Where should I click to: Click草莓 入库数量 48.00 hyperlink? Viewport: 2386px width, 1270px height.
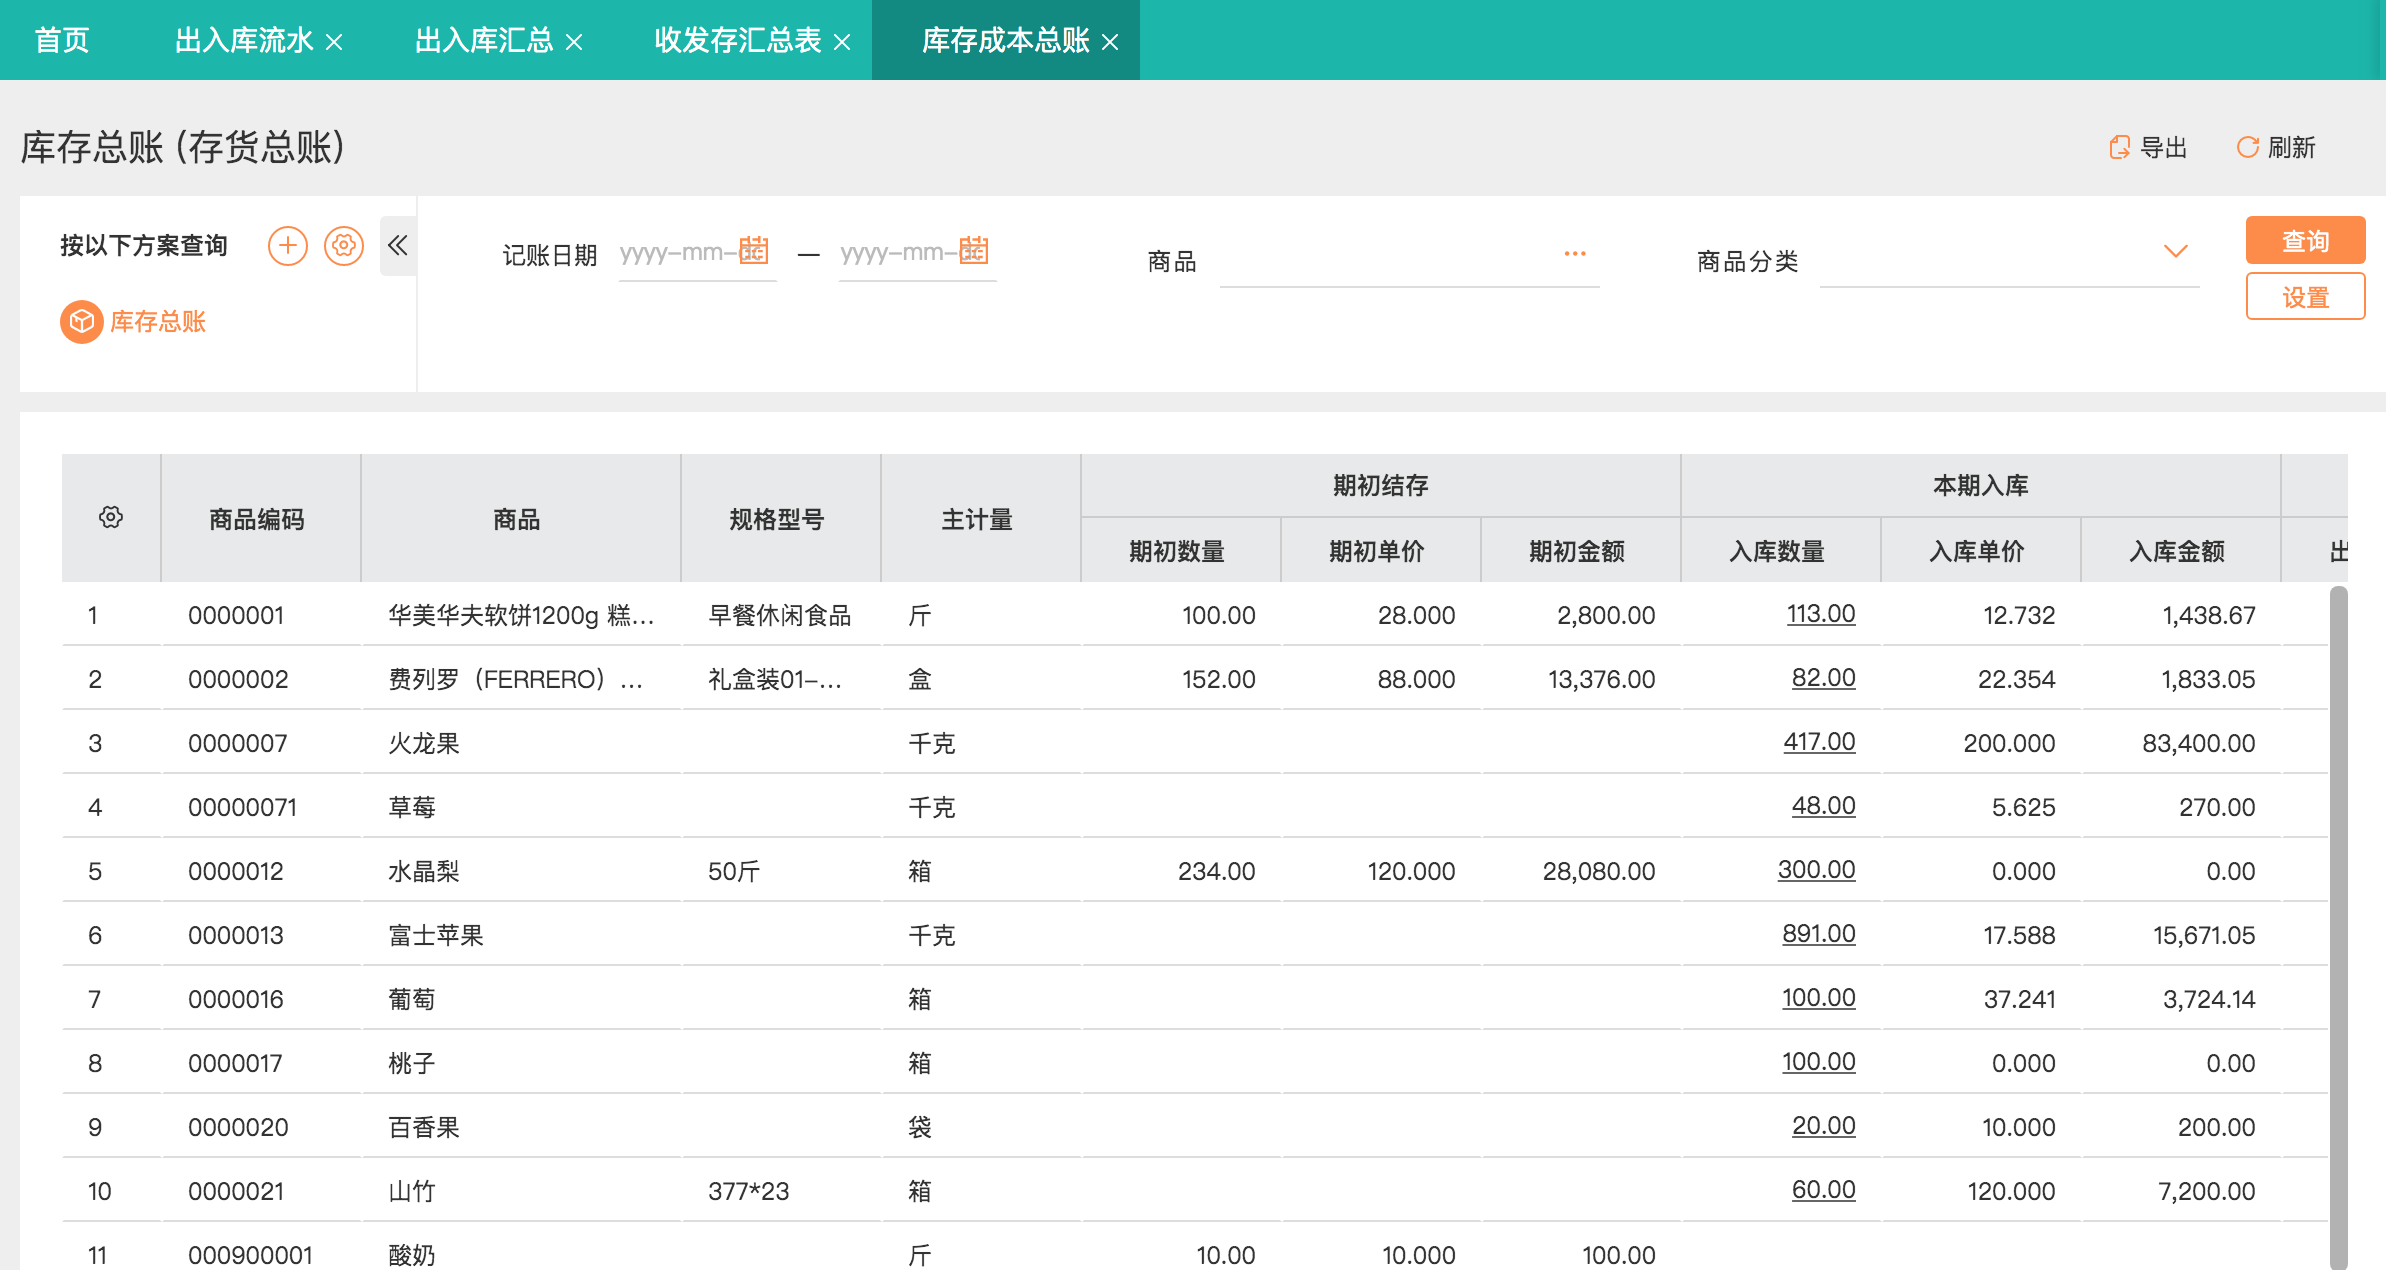pos(1823,805)
